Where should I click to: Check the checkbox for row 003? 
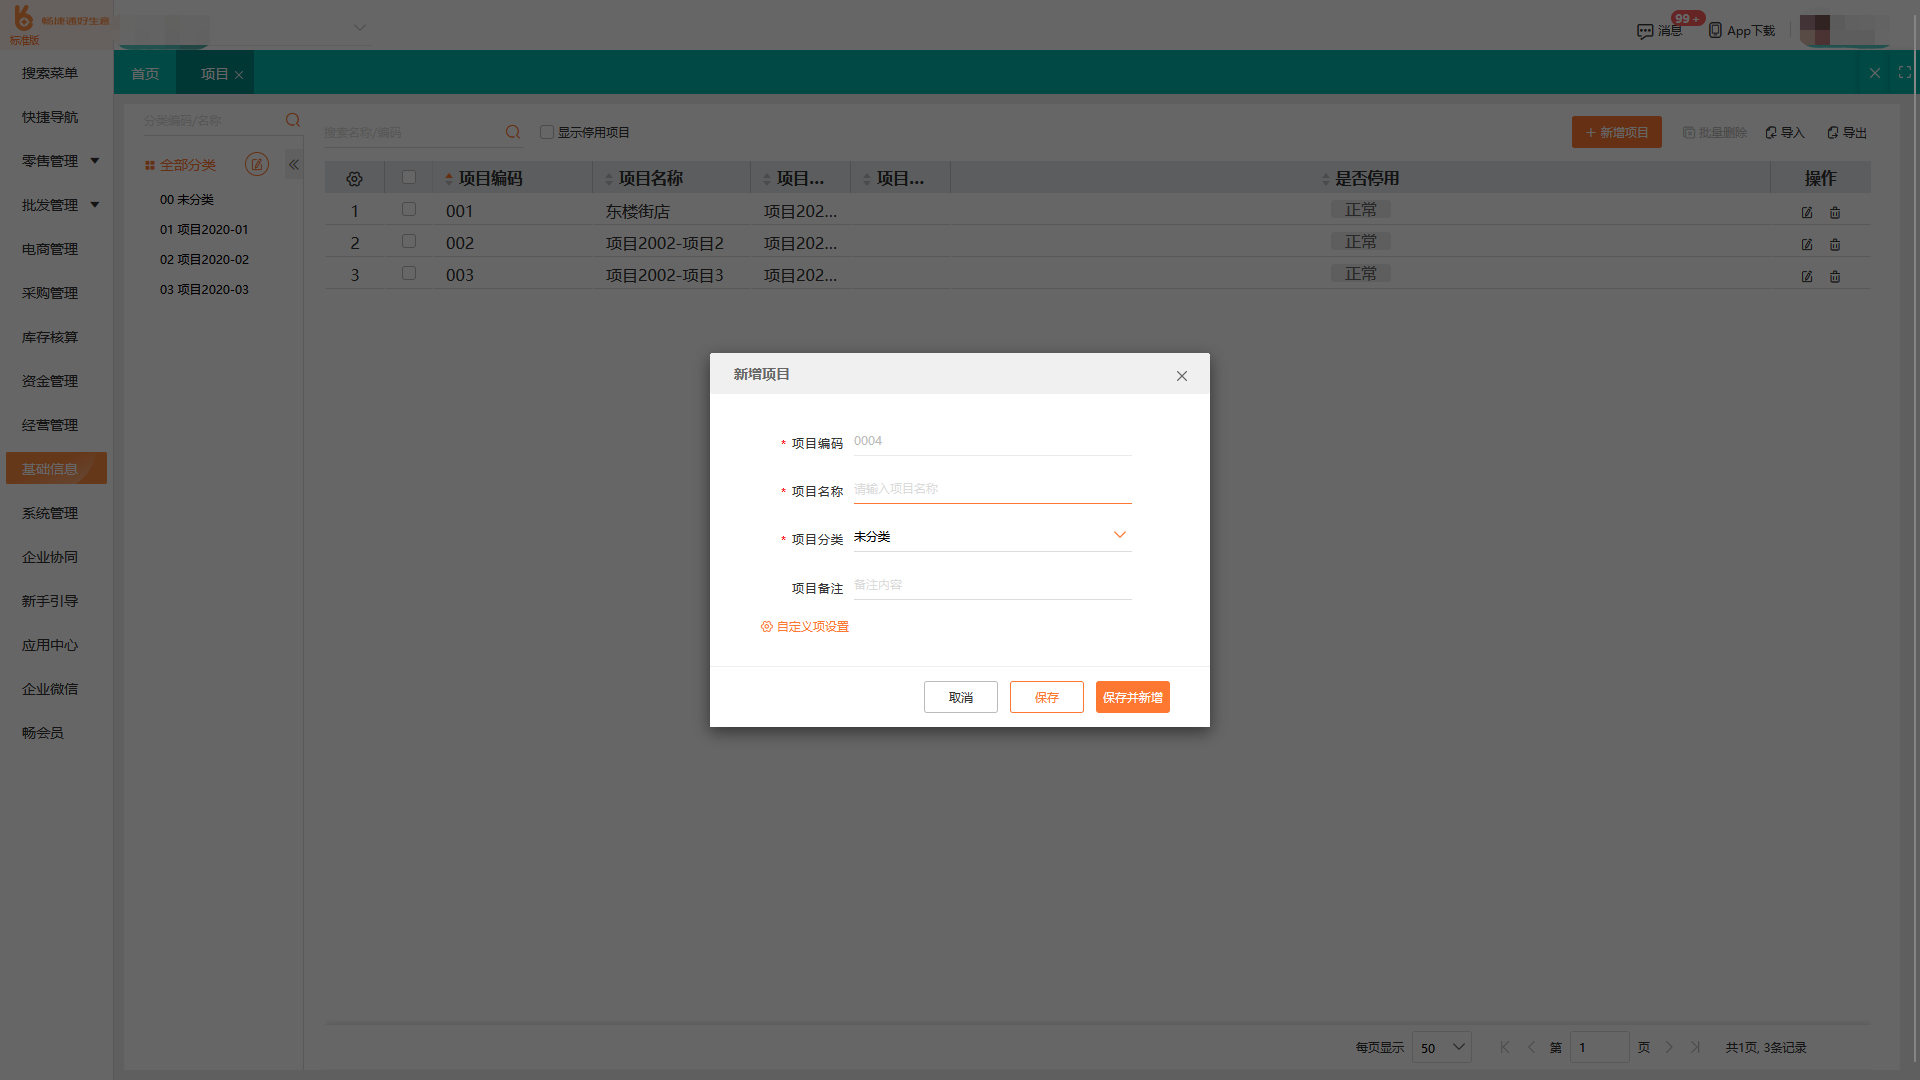[x=409, y=273]
